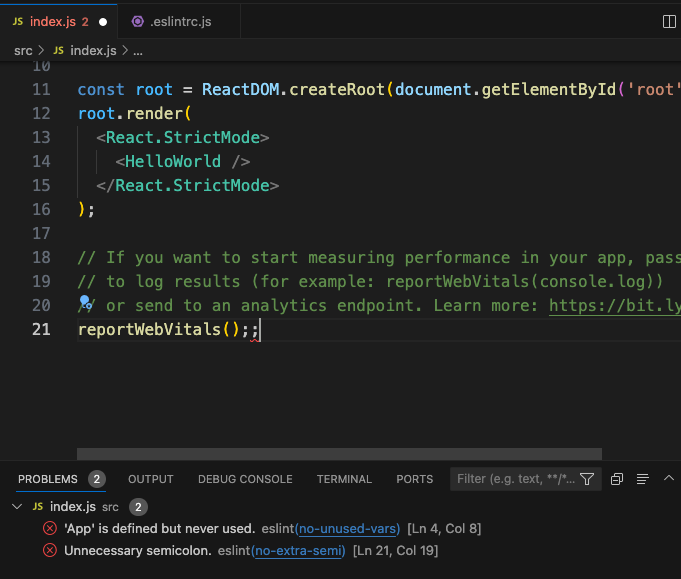Open the TERMINAL panel tab

[344, 479]
